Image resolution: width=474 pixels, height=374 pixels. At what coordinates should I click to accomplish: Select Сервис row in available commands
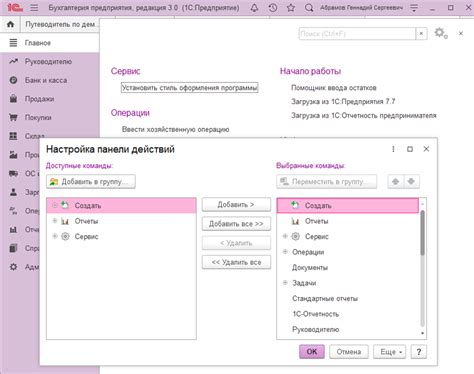(121, 236)
